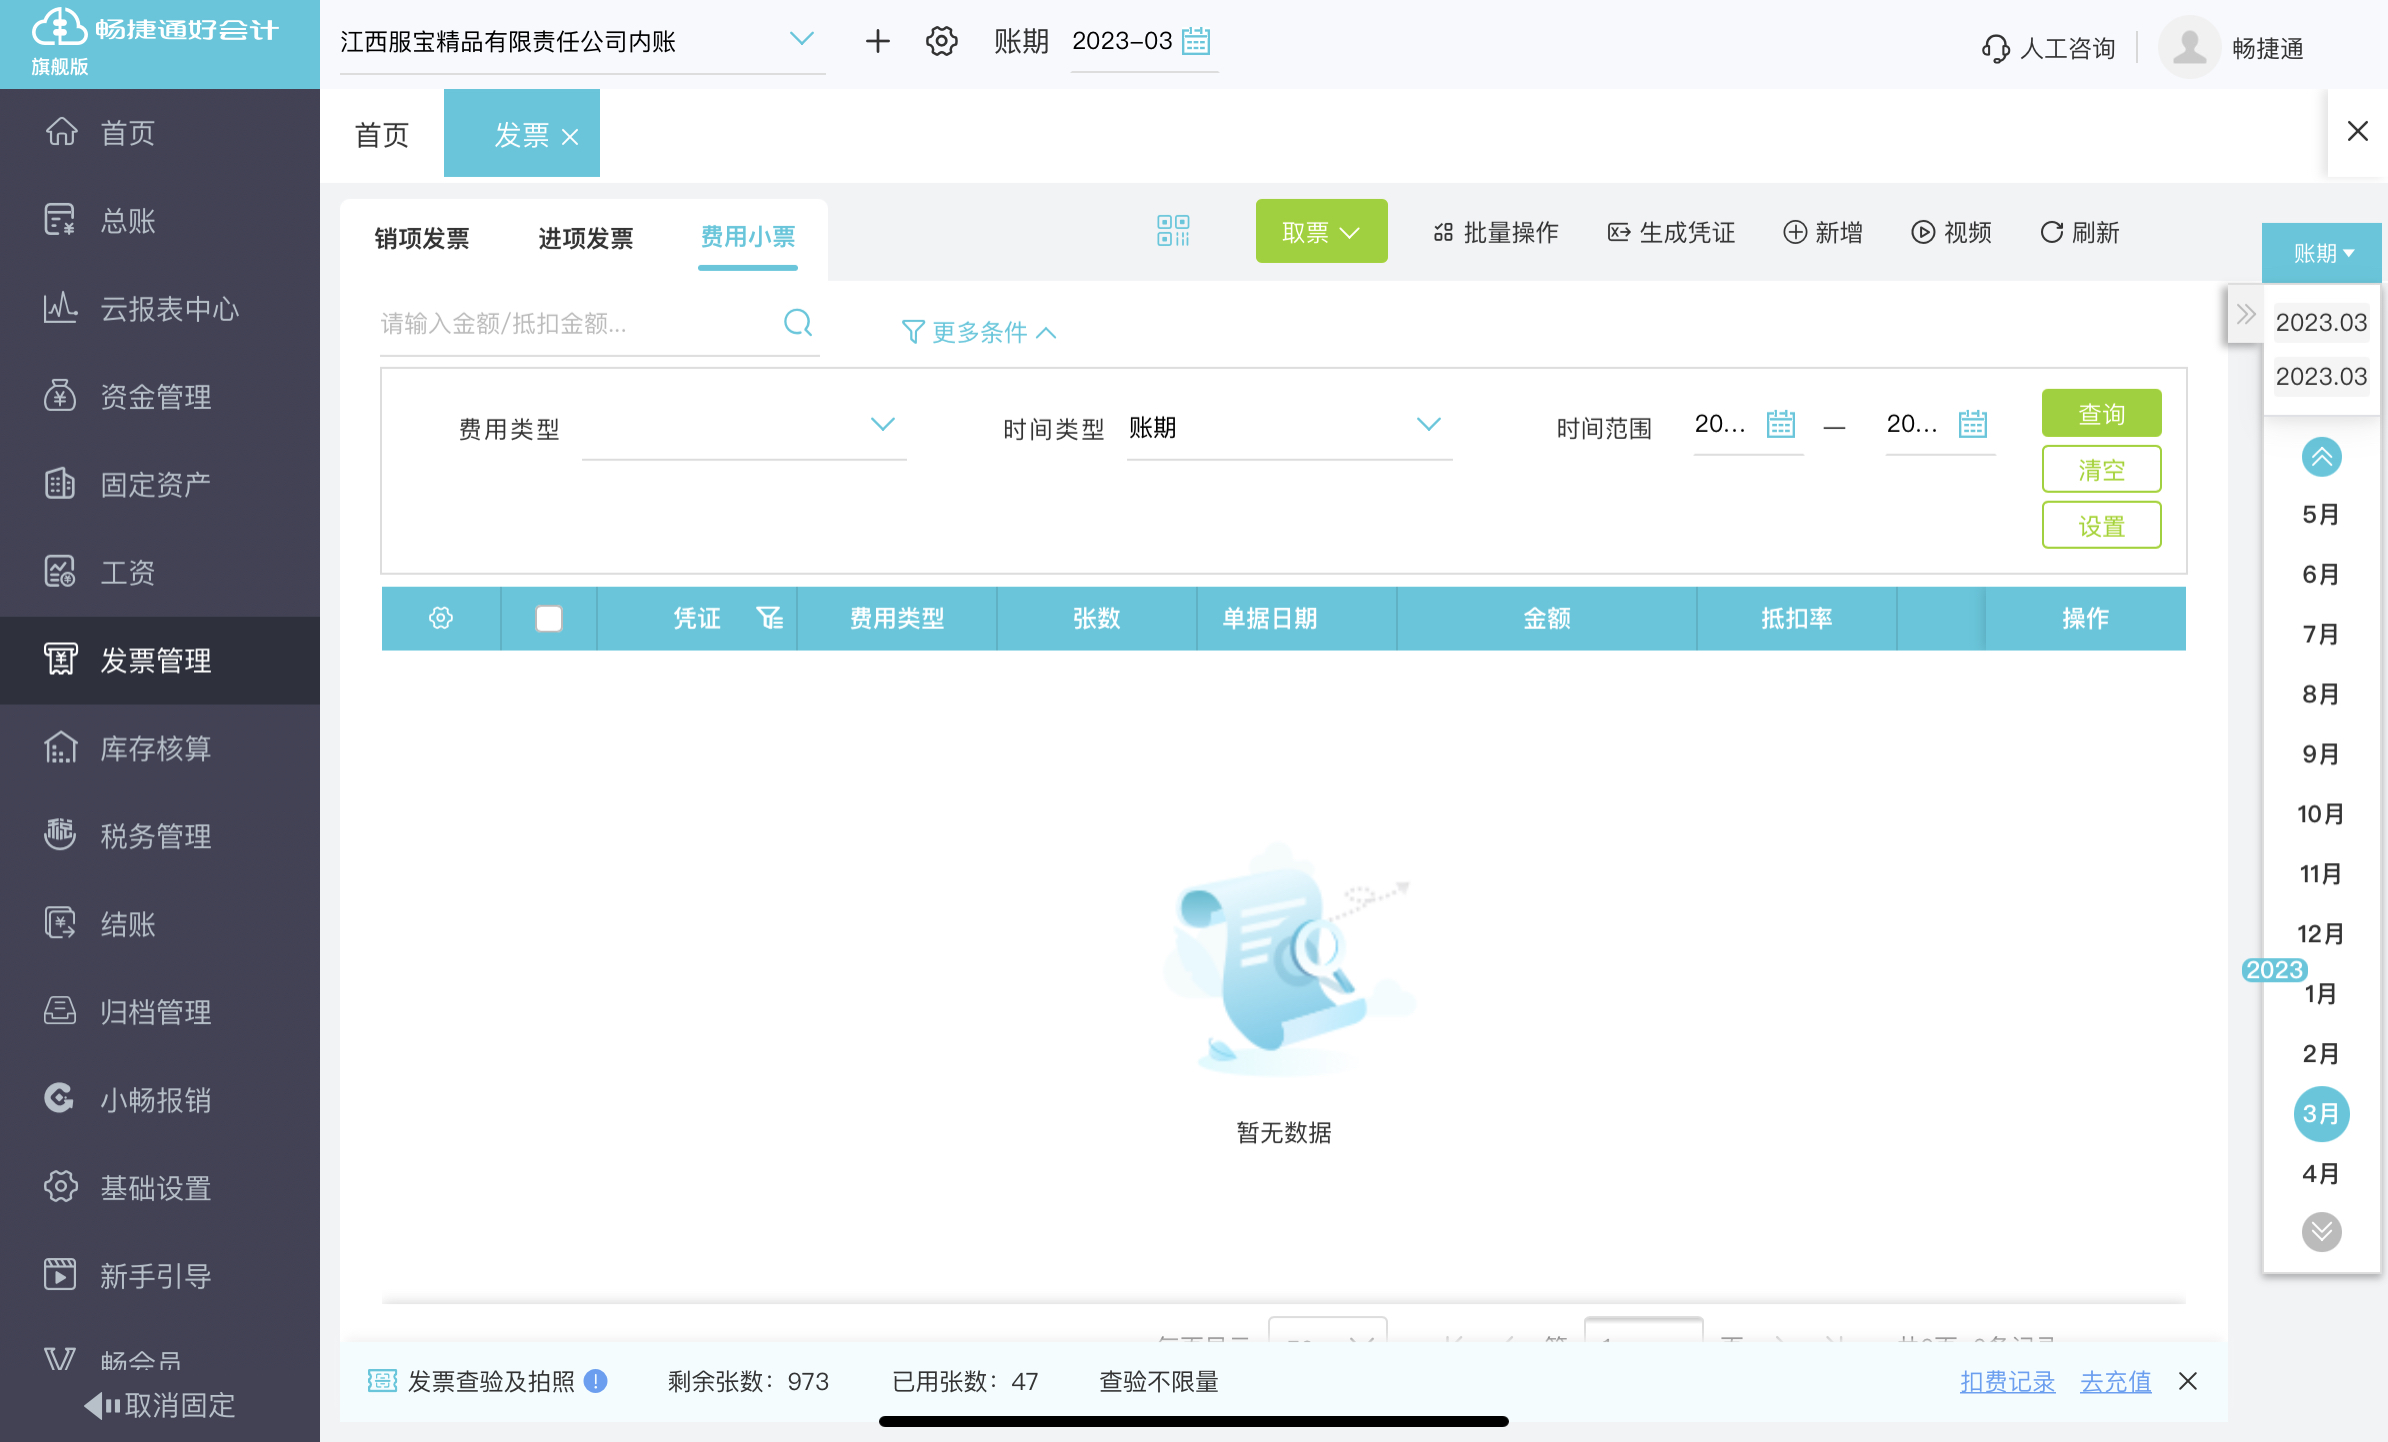2388x1442 pixels.
Task: Click 清空 clear button
Action: click(x=2100, y=469)
